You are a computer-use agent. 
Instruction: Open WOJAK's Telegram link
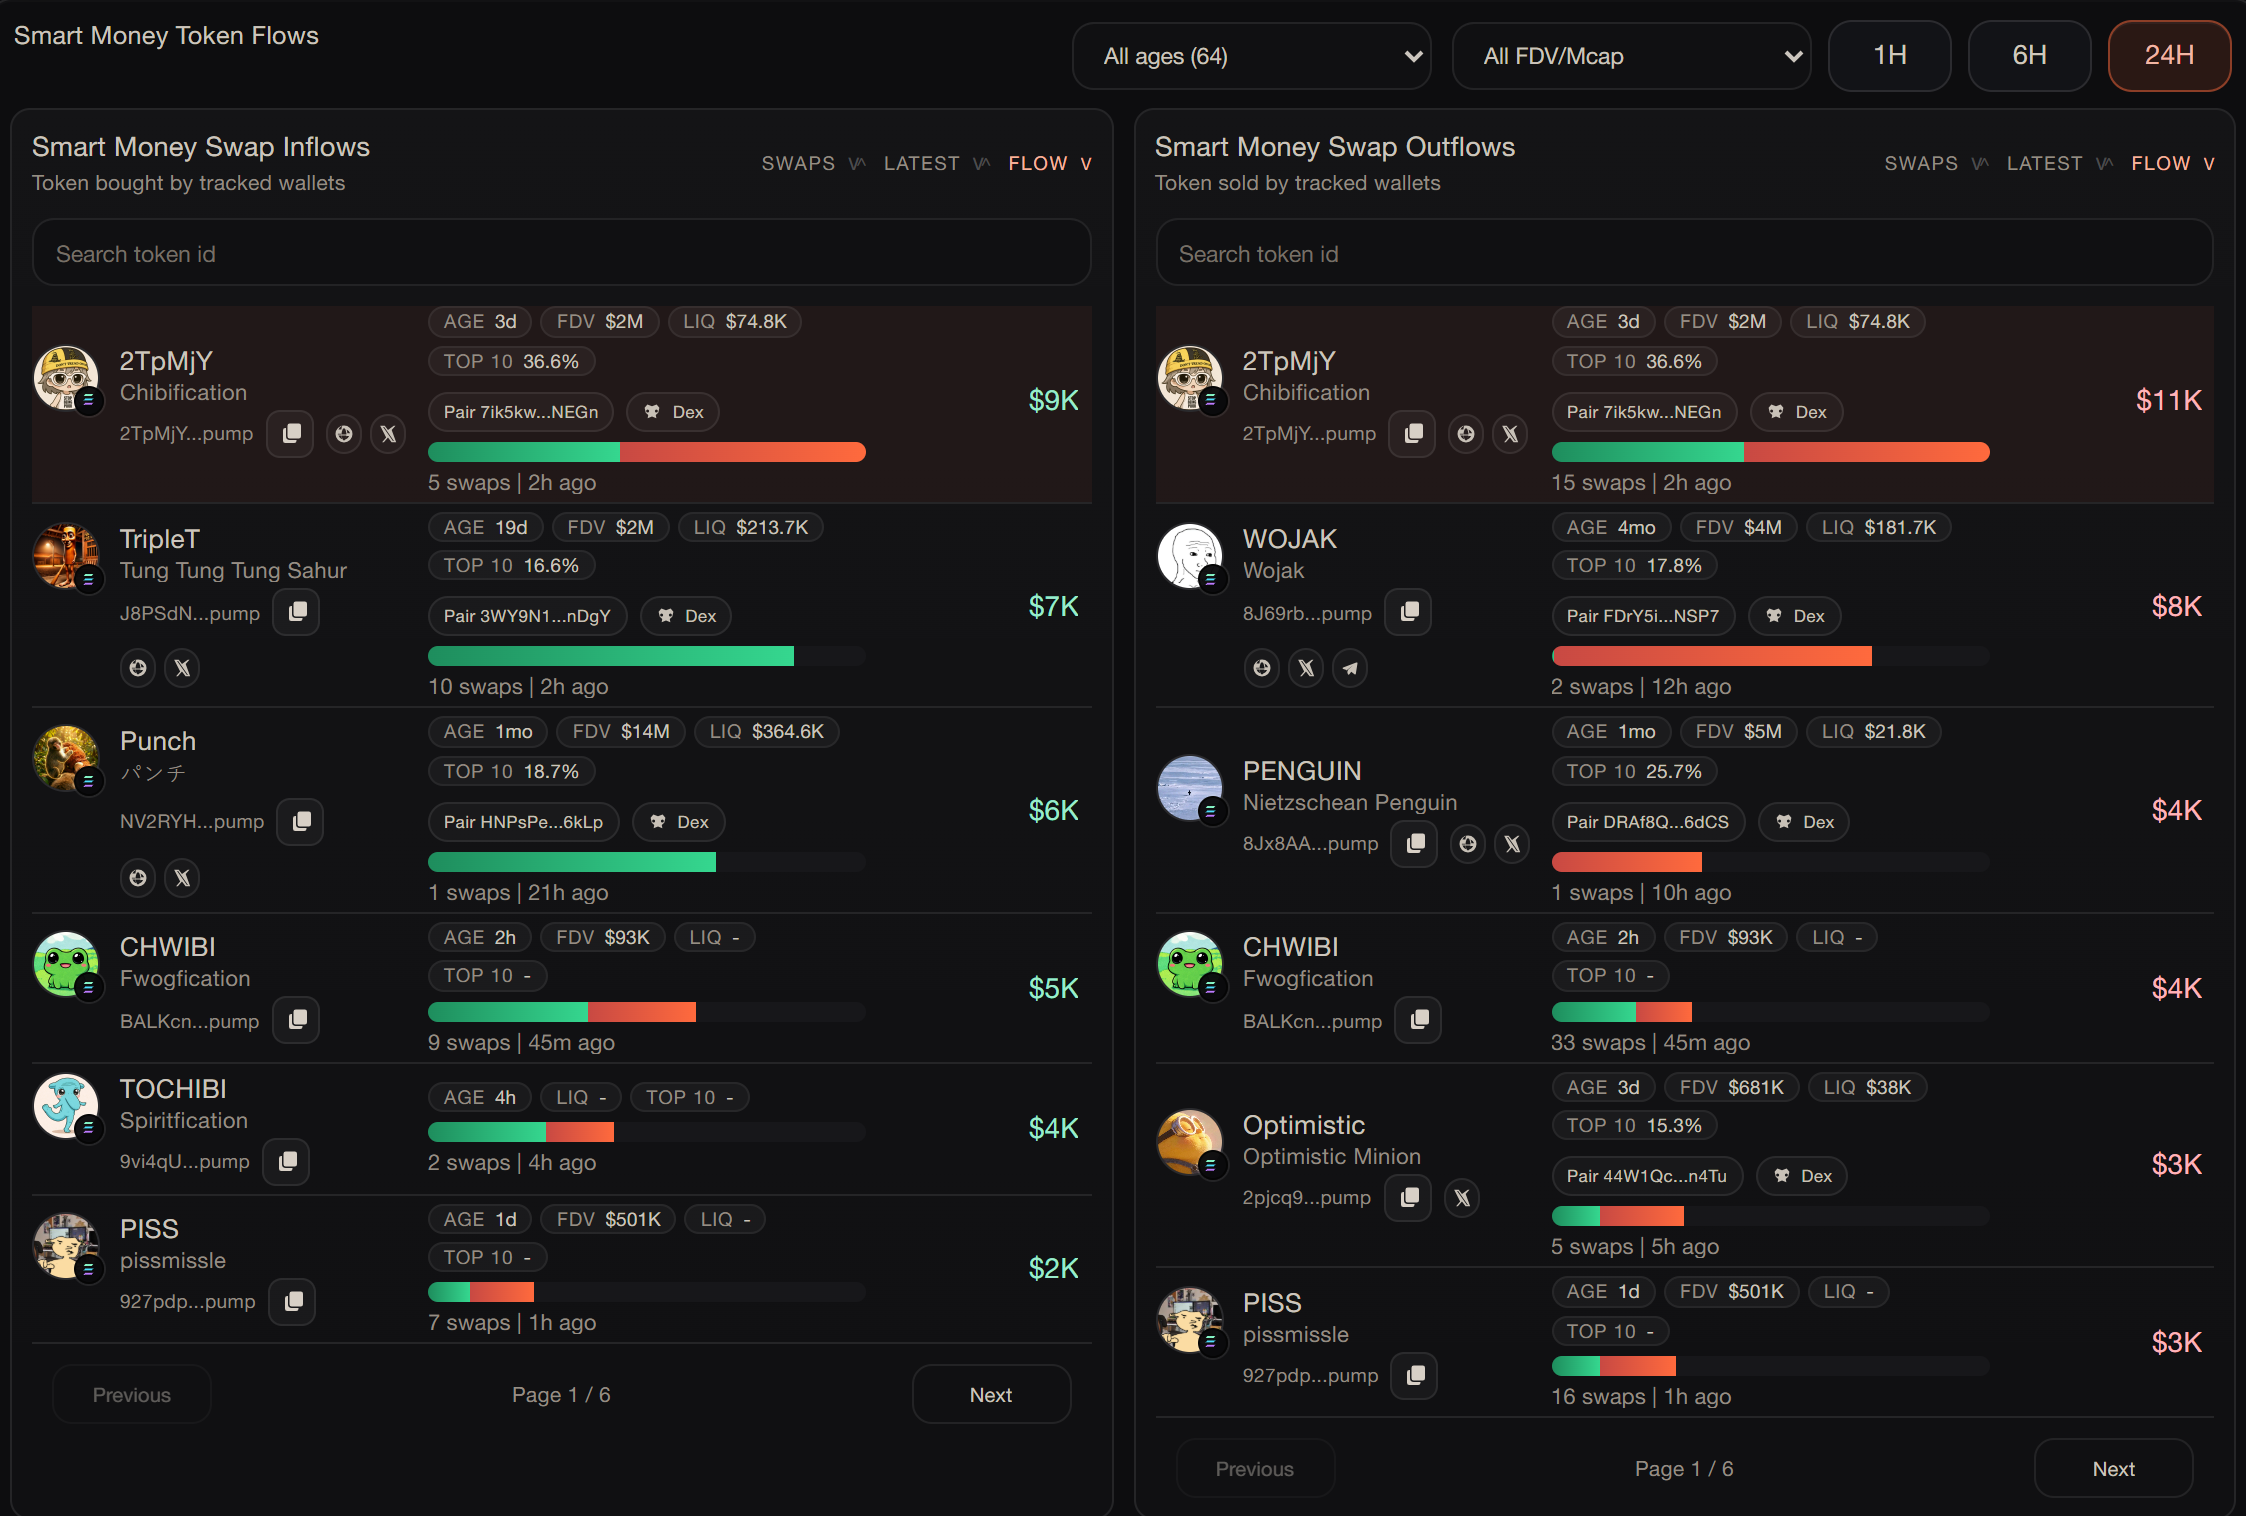(x=1350, y=667)
